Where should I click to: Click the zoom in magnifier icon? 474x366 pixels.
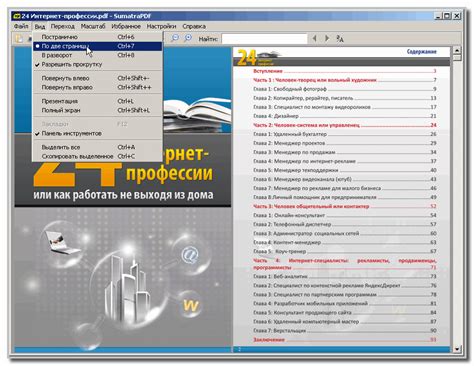[188, 38]
